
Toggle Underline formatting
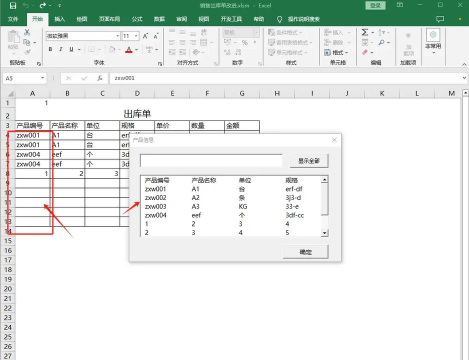coord(71,49)
